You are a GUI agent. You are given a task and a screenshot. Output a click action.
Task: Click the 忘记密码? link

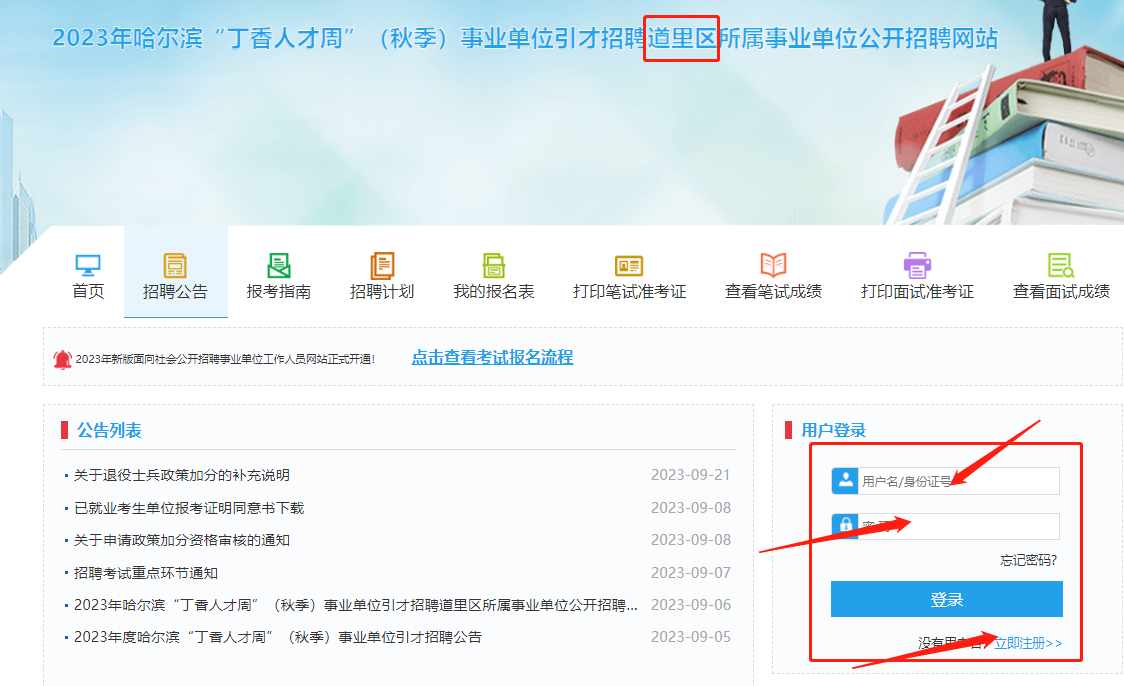[1028, 560]
